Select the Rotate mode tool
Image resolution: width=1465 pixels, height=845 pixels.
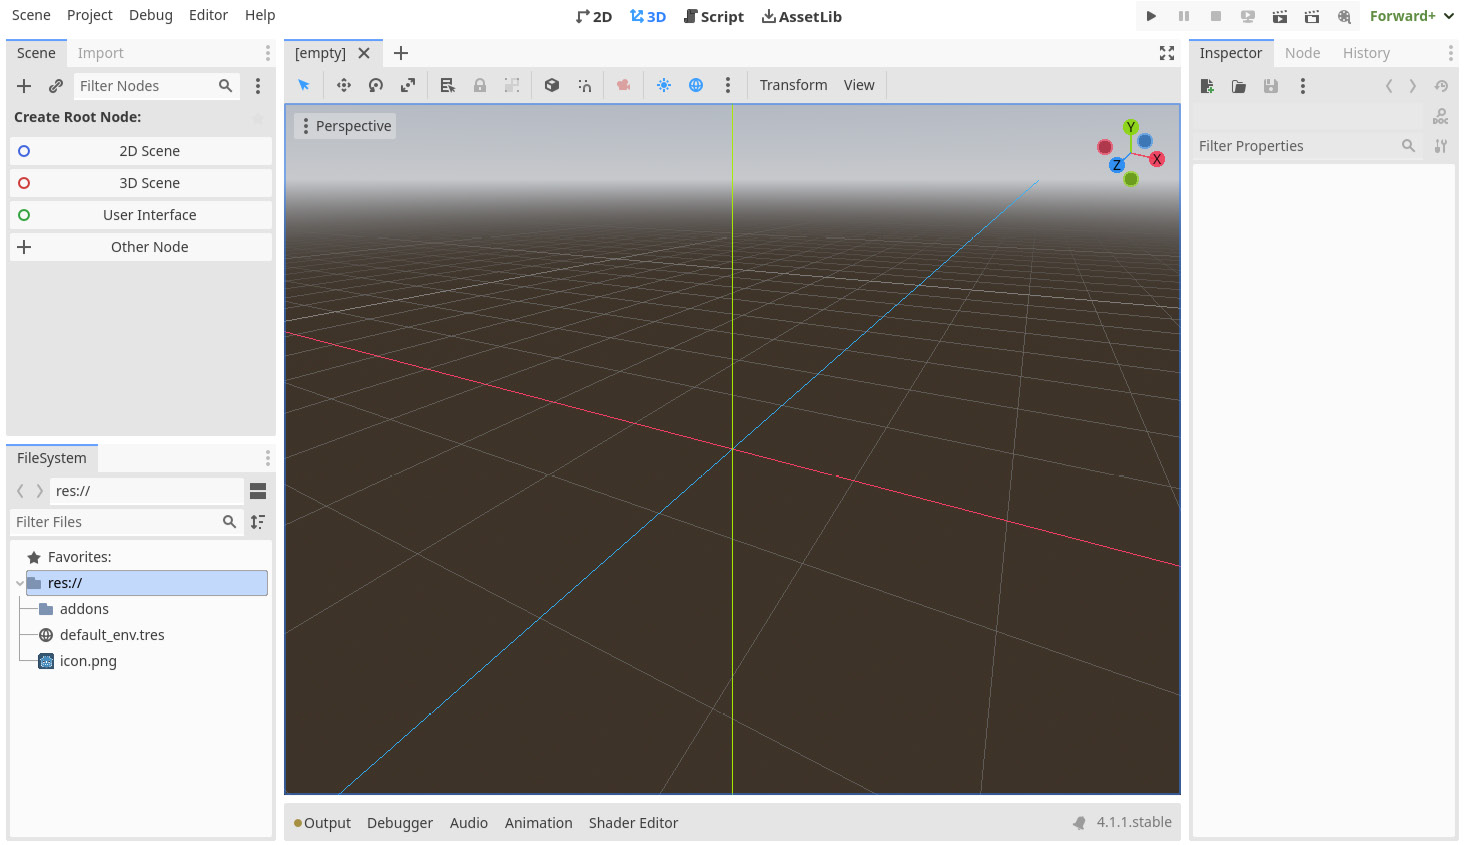[376, 85]
